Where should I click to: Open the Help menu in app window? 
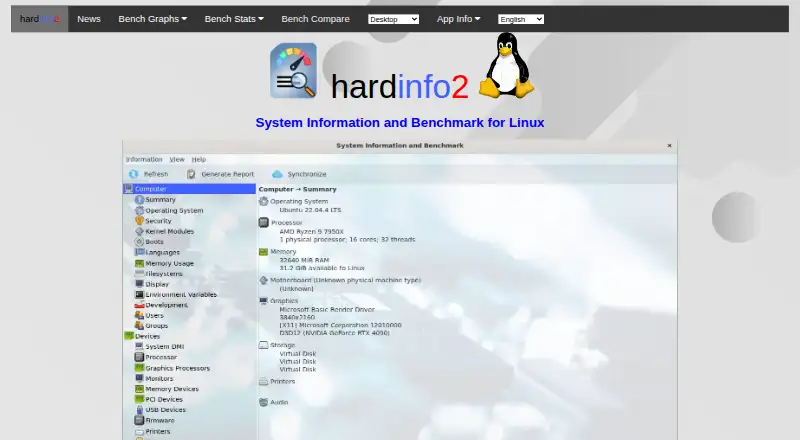[x=199, y=159]
